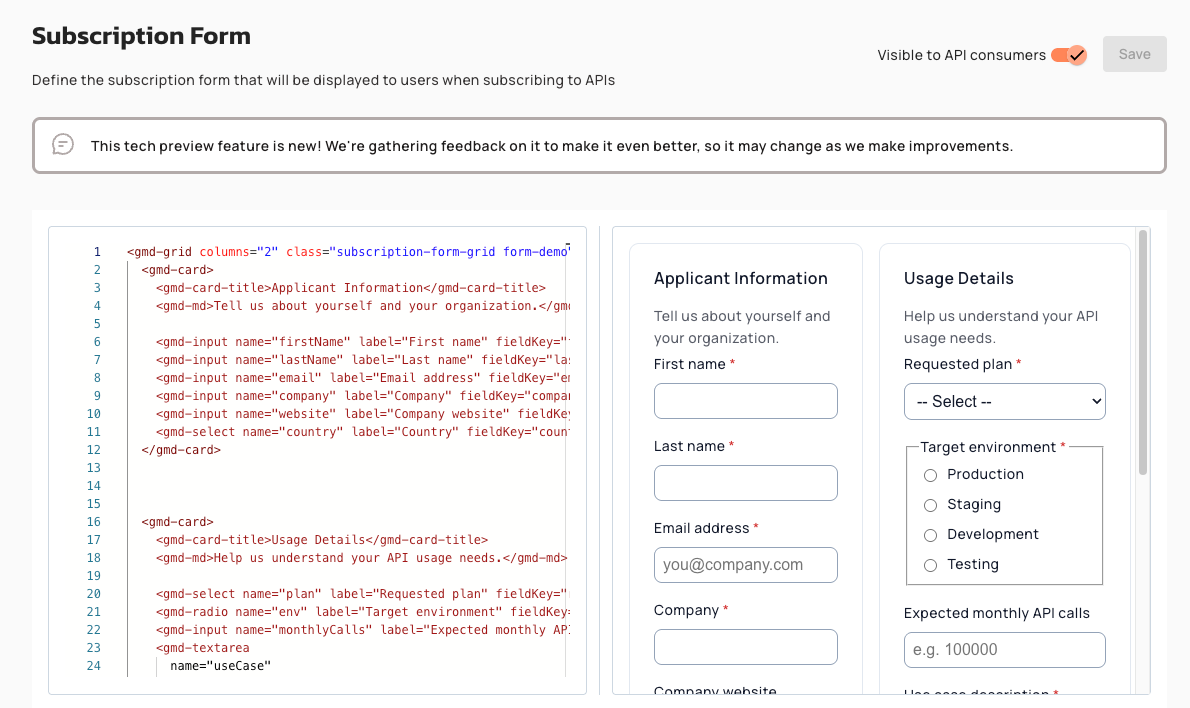Select the Testing radio button

(x=930, y=565)
